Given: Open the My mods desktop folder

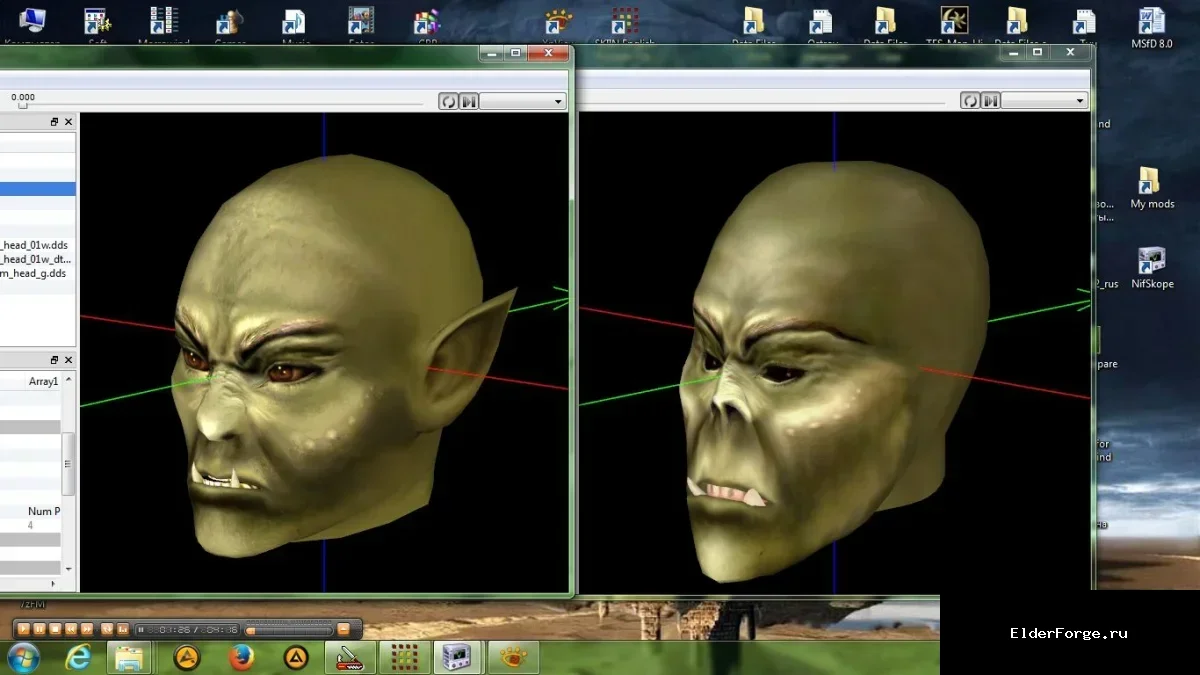Looking at the screenshot, I should coord(1150,182).
